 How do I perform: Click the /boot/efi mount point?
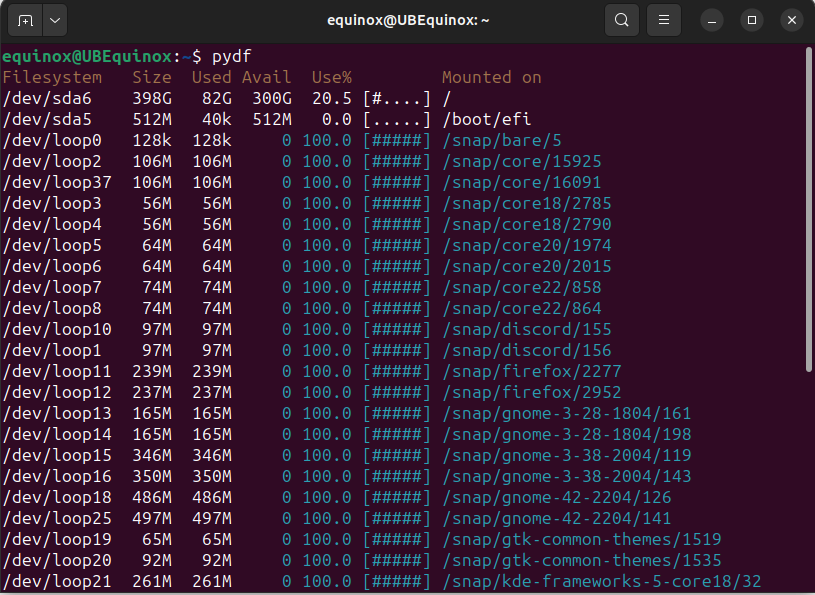[x=487, y=120]
